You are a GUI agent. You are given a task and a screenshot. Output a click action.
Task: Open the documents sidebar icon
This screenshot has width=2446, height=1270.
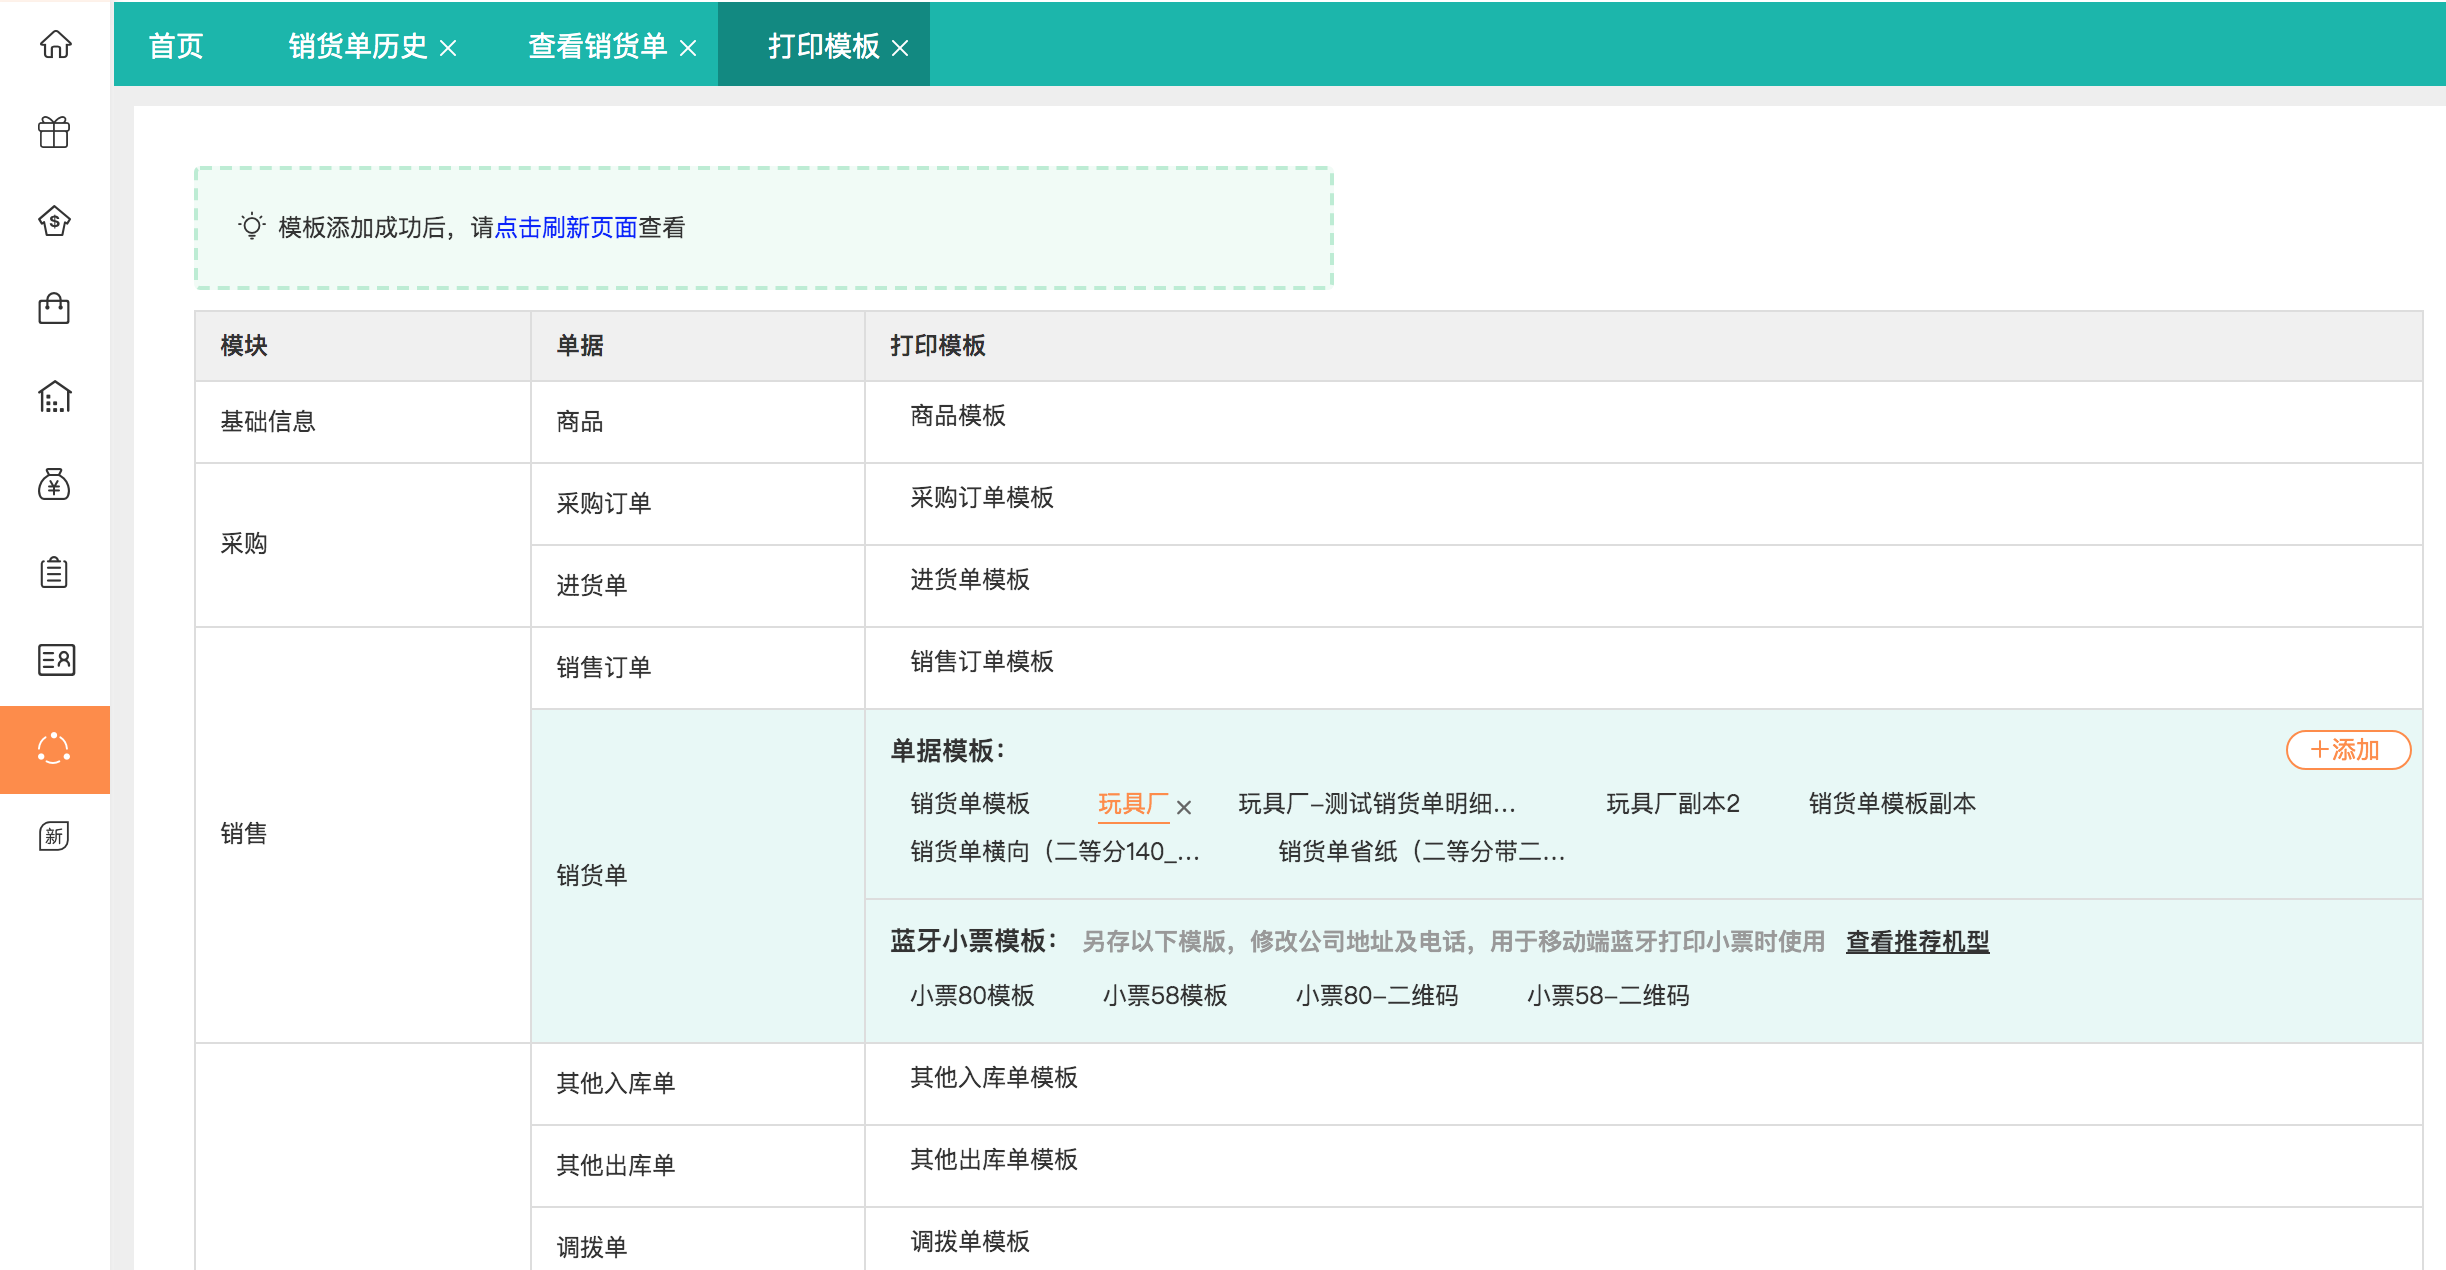(x=55, y=573)
